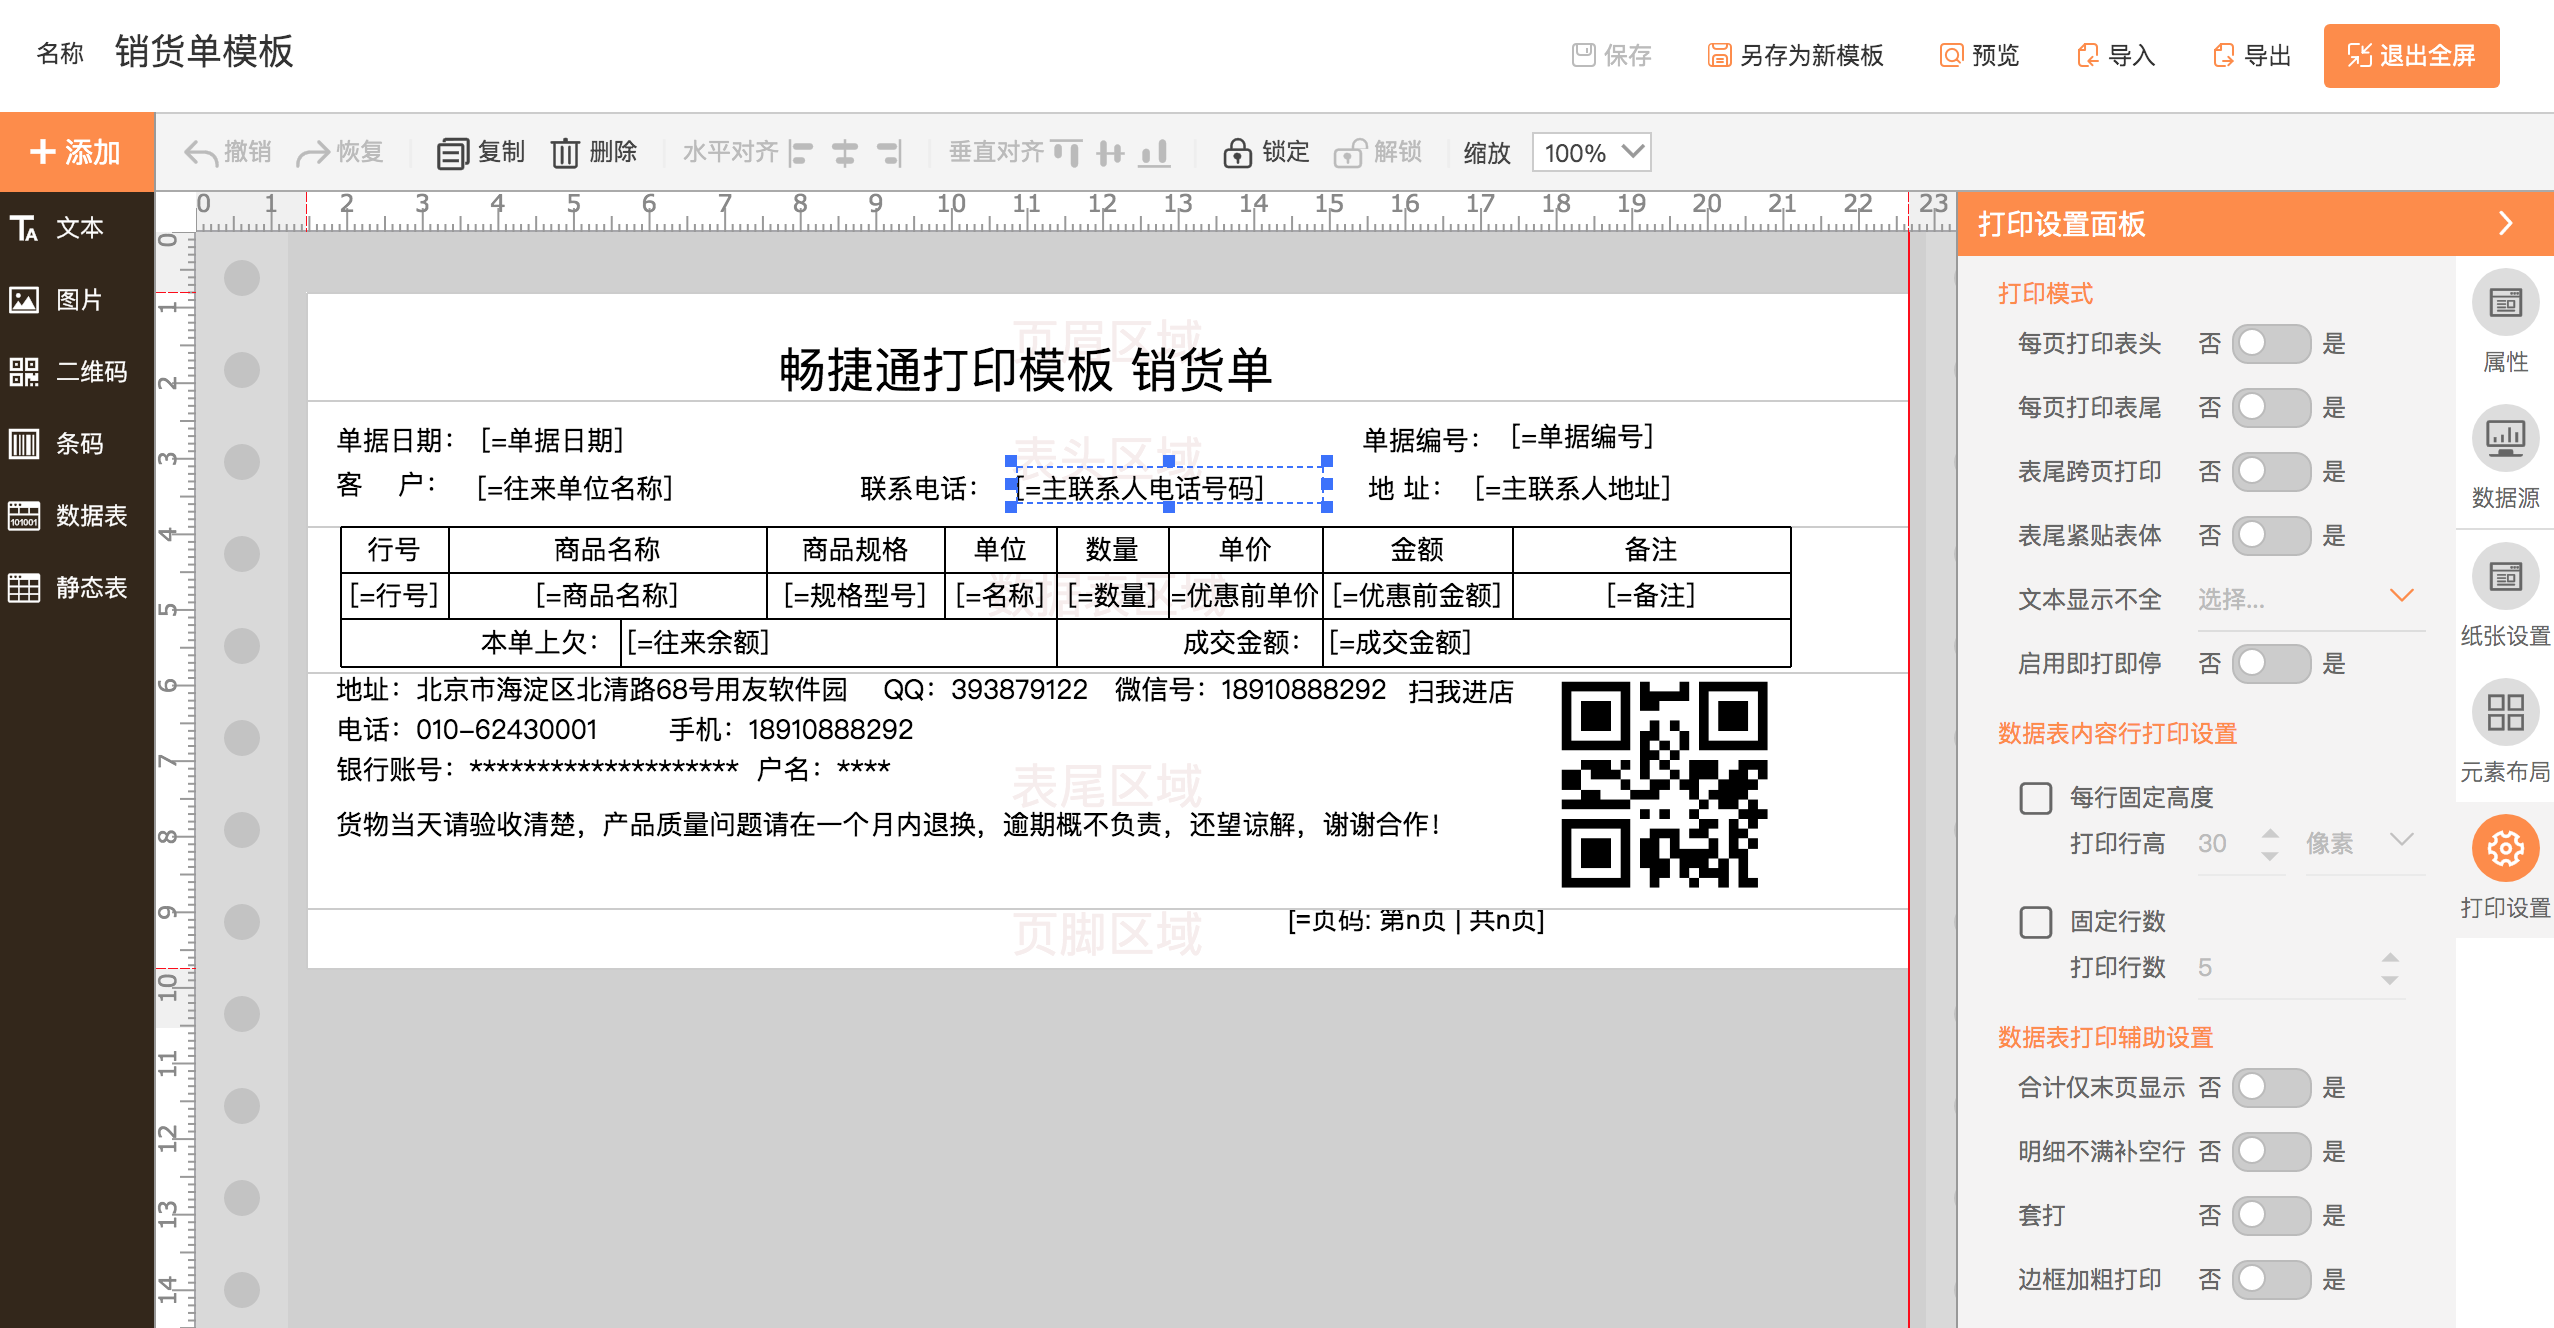Click 联系电话 field on template

click(1166, 488)
